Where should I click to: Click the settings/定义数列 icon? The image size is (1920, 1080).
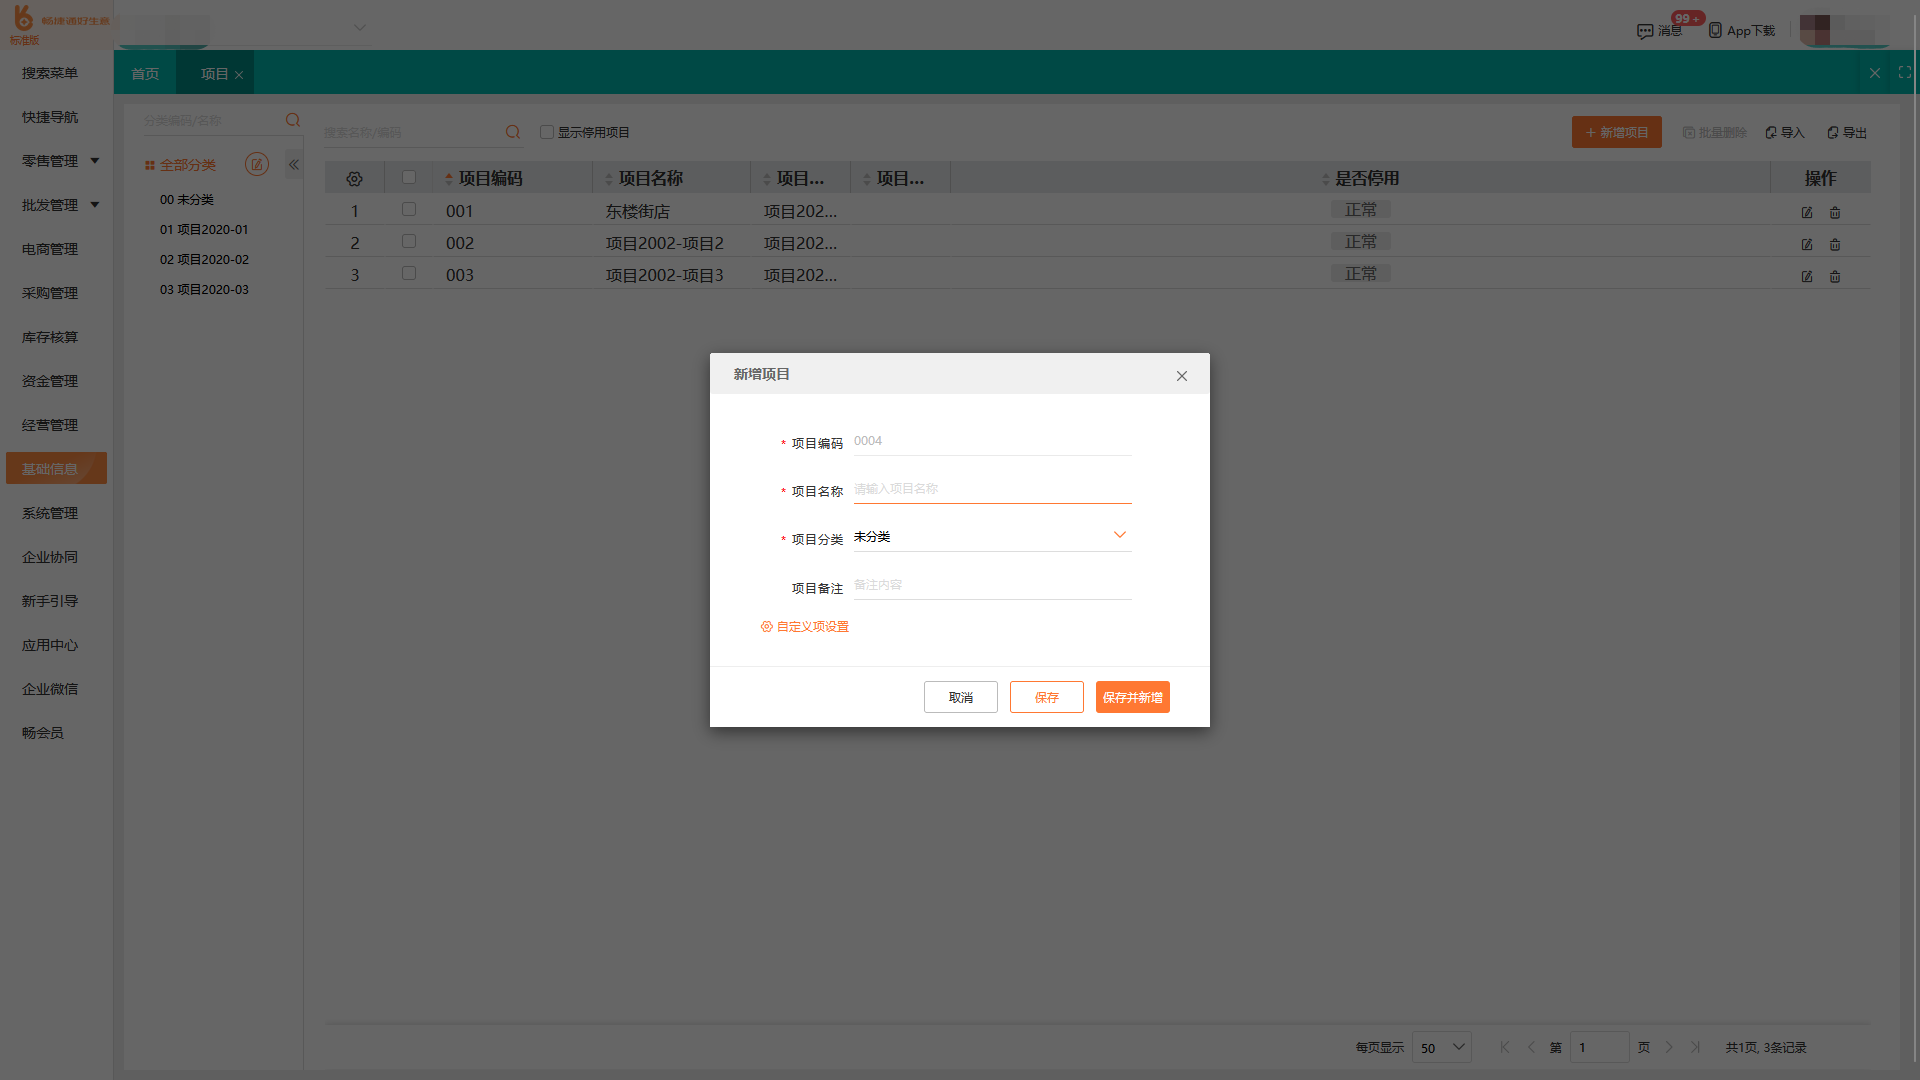(x=353, y=178)
